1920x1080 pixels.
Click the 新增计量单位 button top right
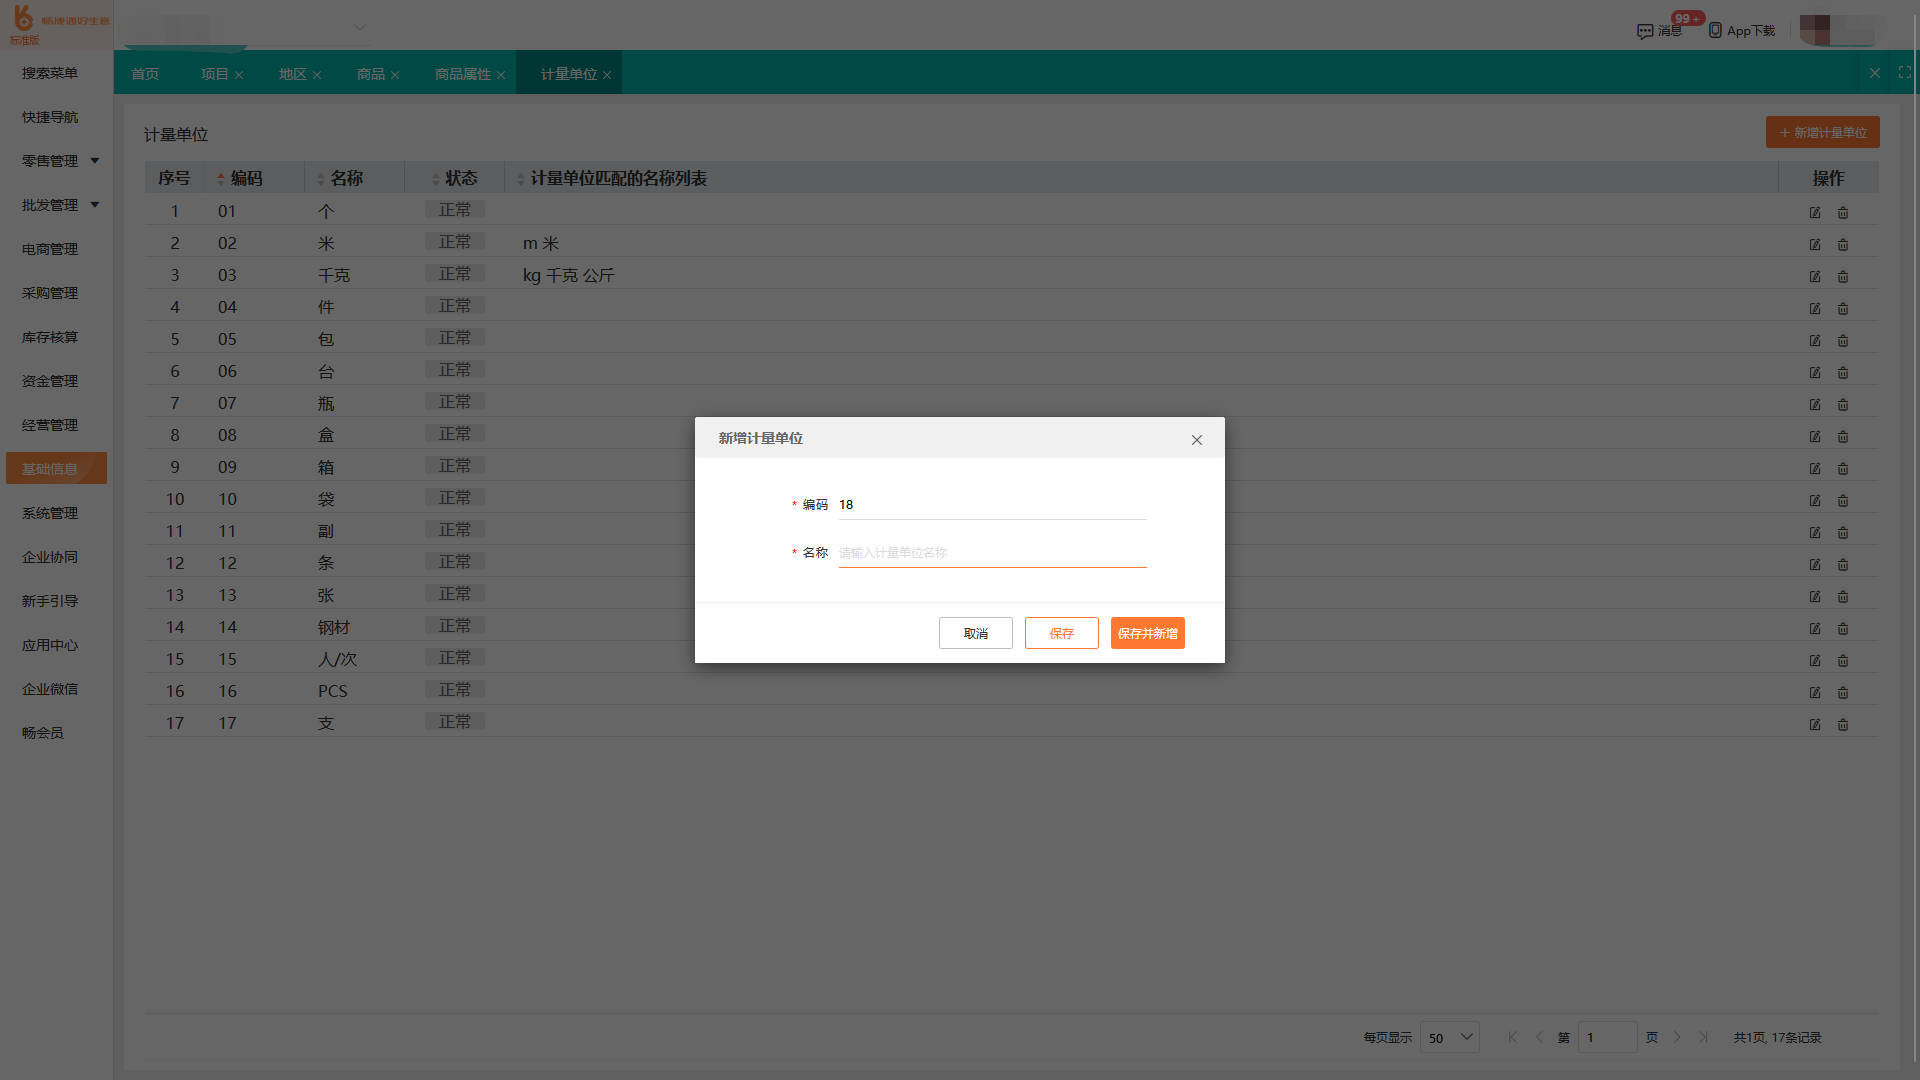tap(1822, 132)
